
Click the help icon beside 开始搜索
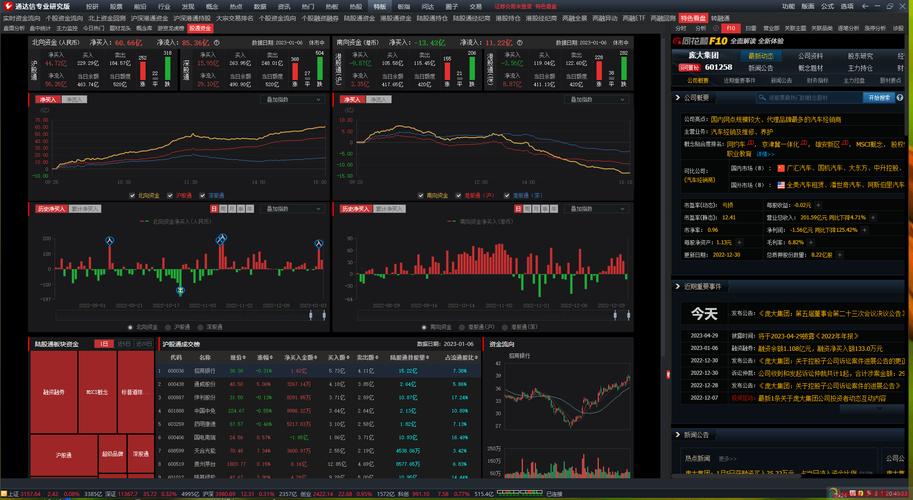click(898, 98)
